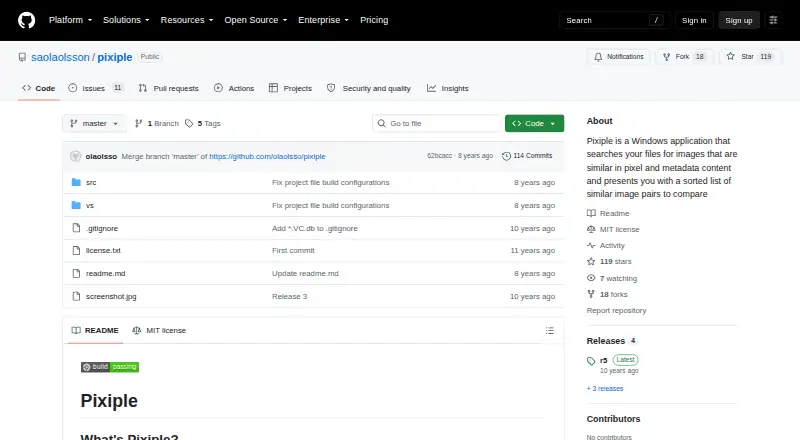Open the saolaolsson owner link
Image resolution: width=800 pixels, height=440 pixels.
pos(60,57)
